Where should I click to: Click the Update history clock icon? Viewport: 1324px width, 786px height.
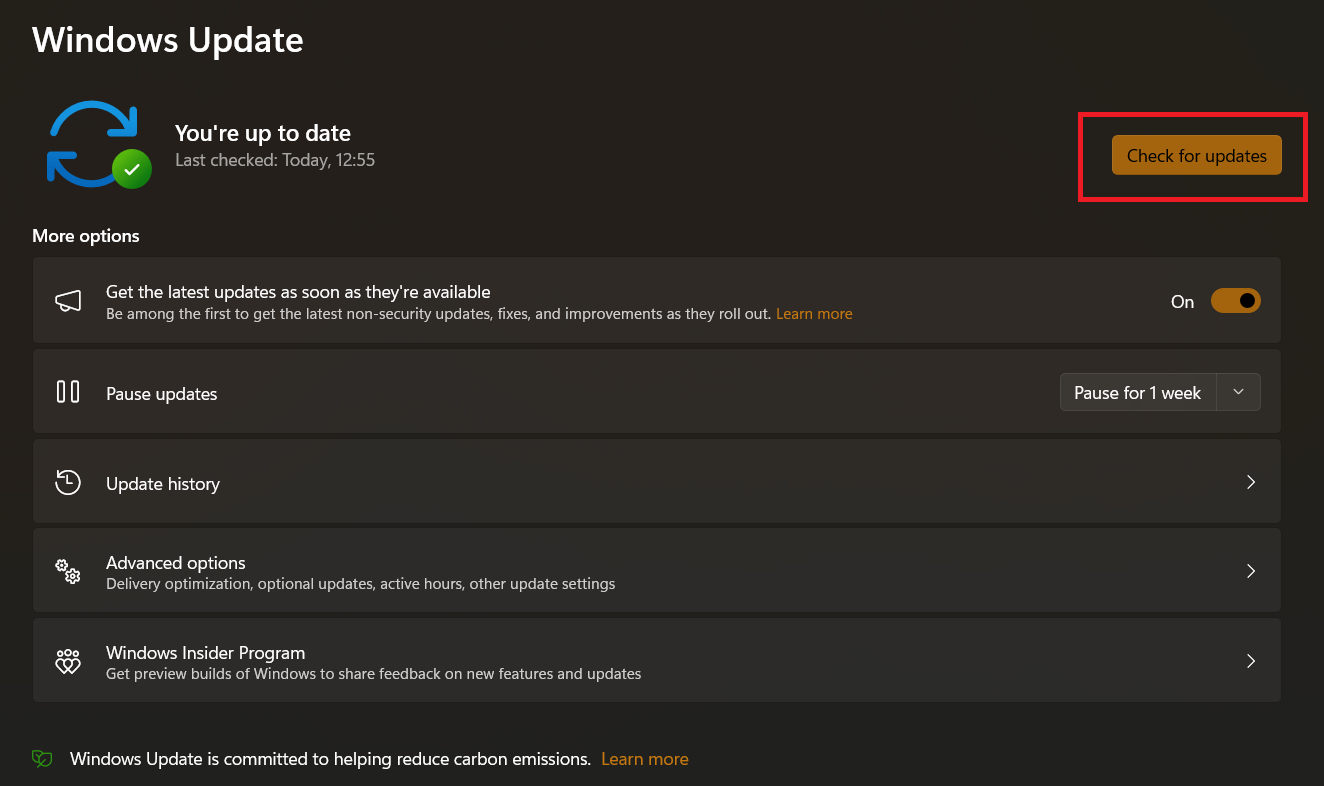(68, 482)
